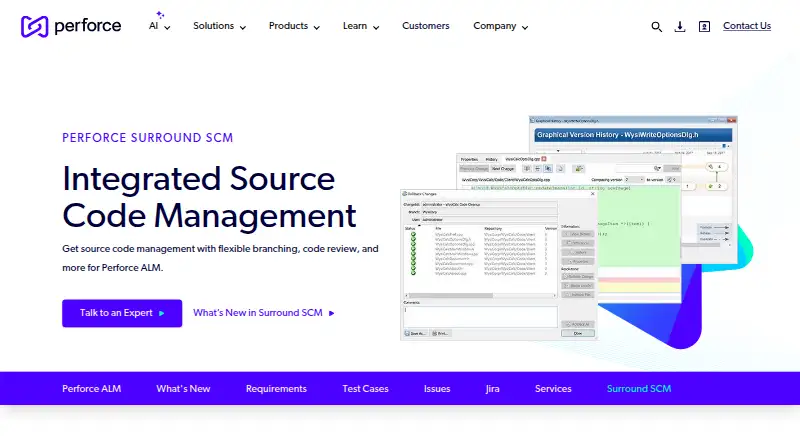Image resolution: width=800 pixels, height=440 pixels.
Task: Select the Surround SCM tab
Action: pyautogui.click(x=639, y=388)
